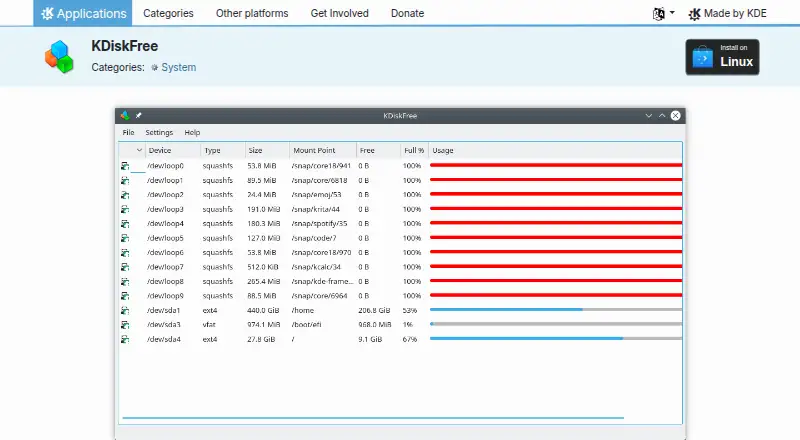Screen dimensions: 800x440
Task: Open the Categories navigation menu
Action: (168, 13)
